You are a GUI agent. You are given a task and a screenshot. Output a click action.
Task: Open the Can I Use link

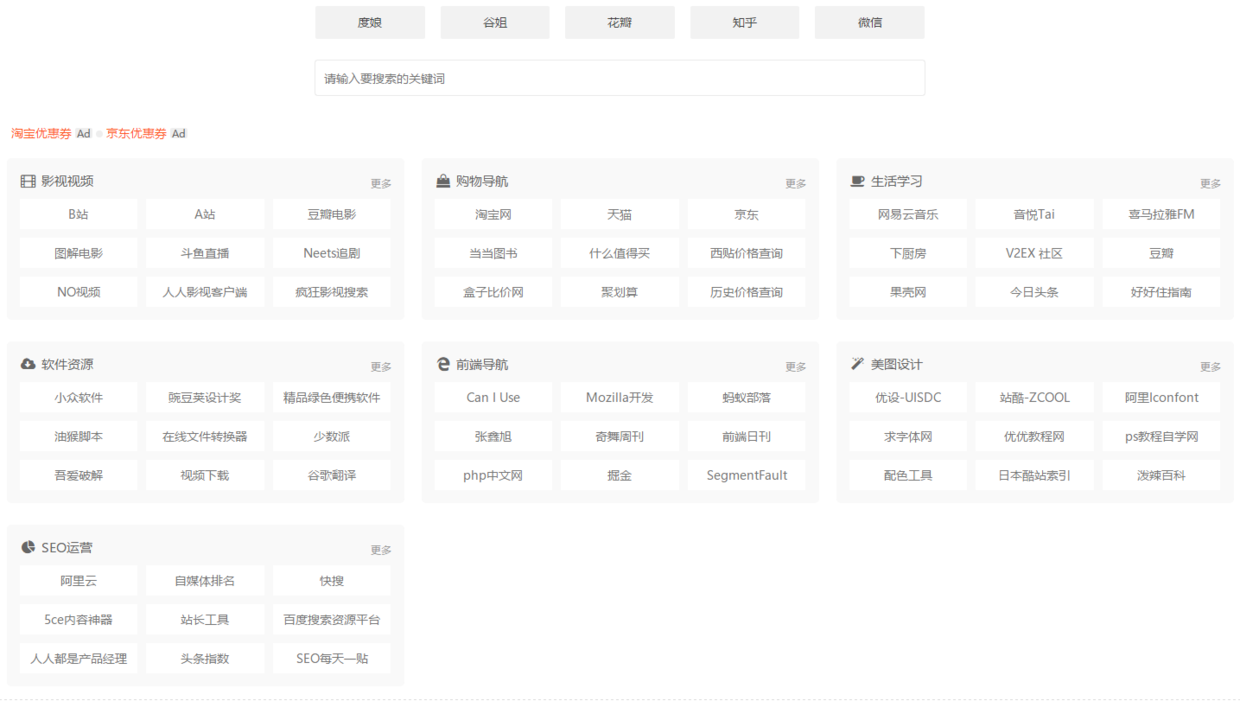pos(493,397)
